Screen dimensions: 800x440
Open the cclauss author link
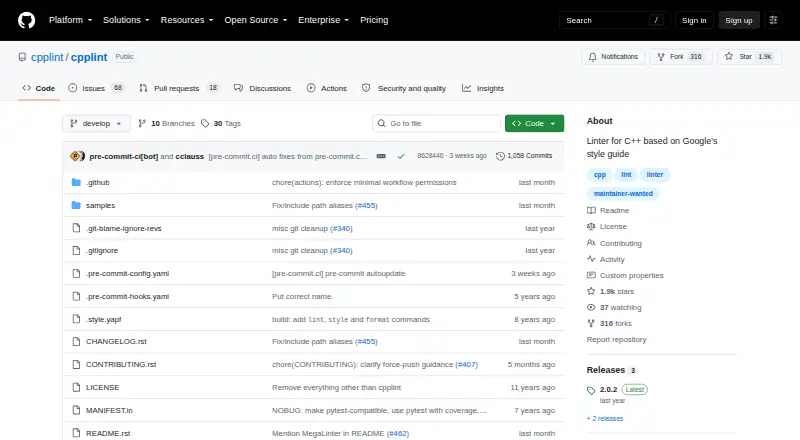(190, 156)
